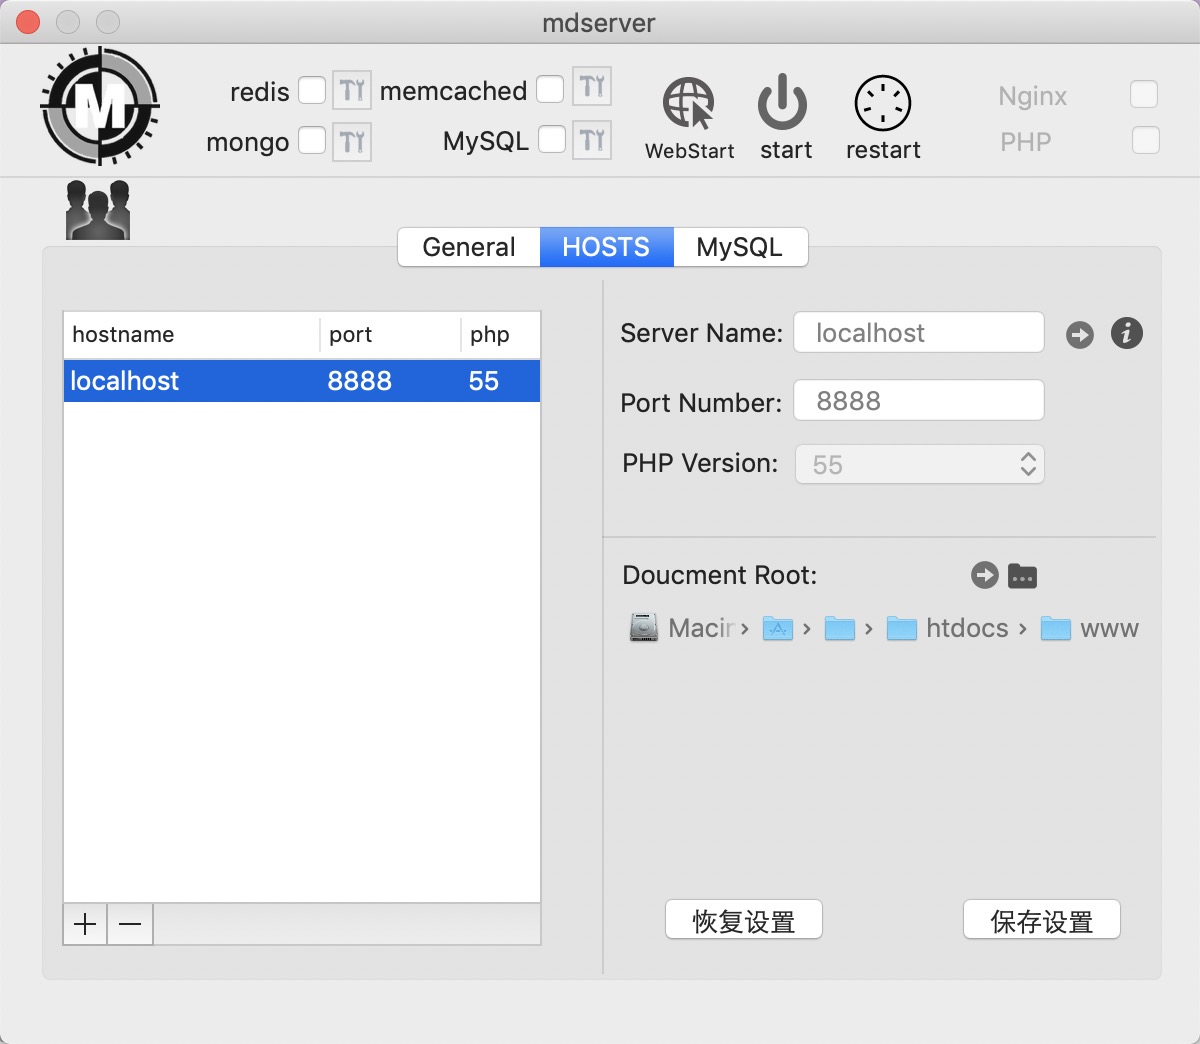Open MySQL settings tools icon
The image size is (1200, 1044).
click(x=592, y=140)
